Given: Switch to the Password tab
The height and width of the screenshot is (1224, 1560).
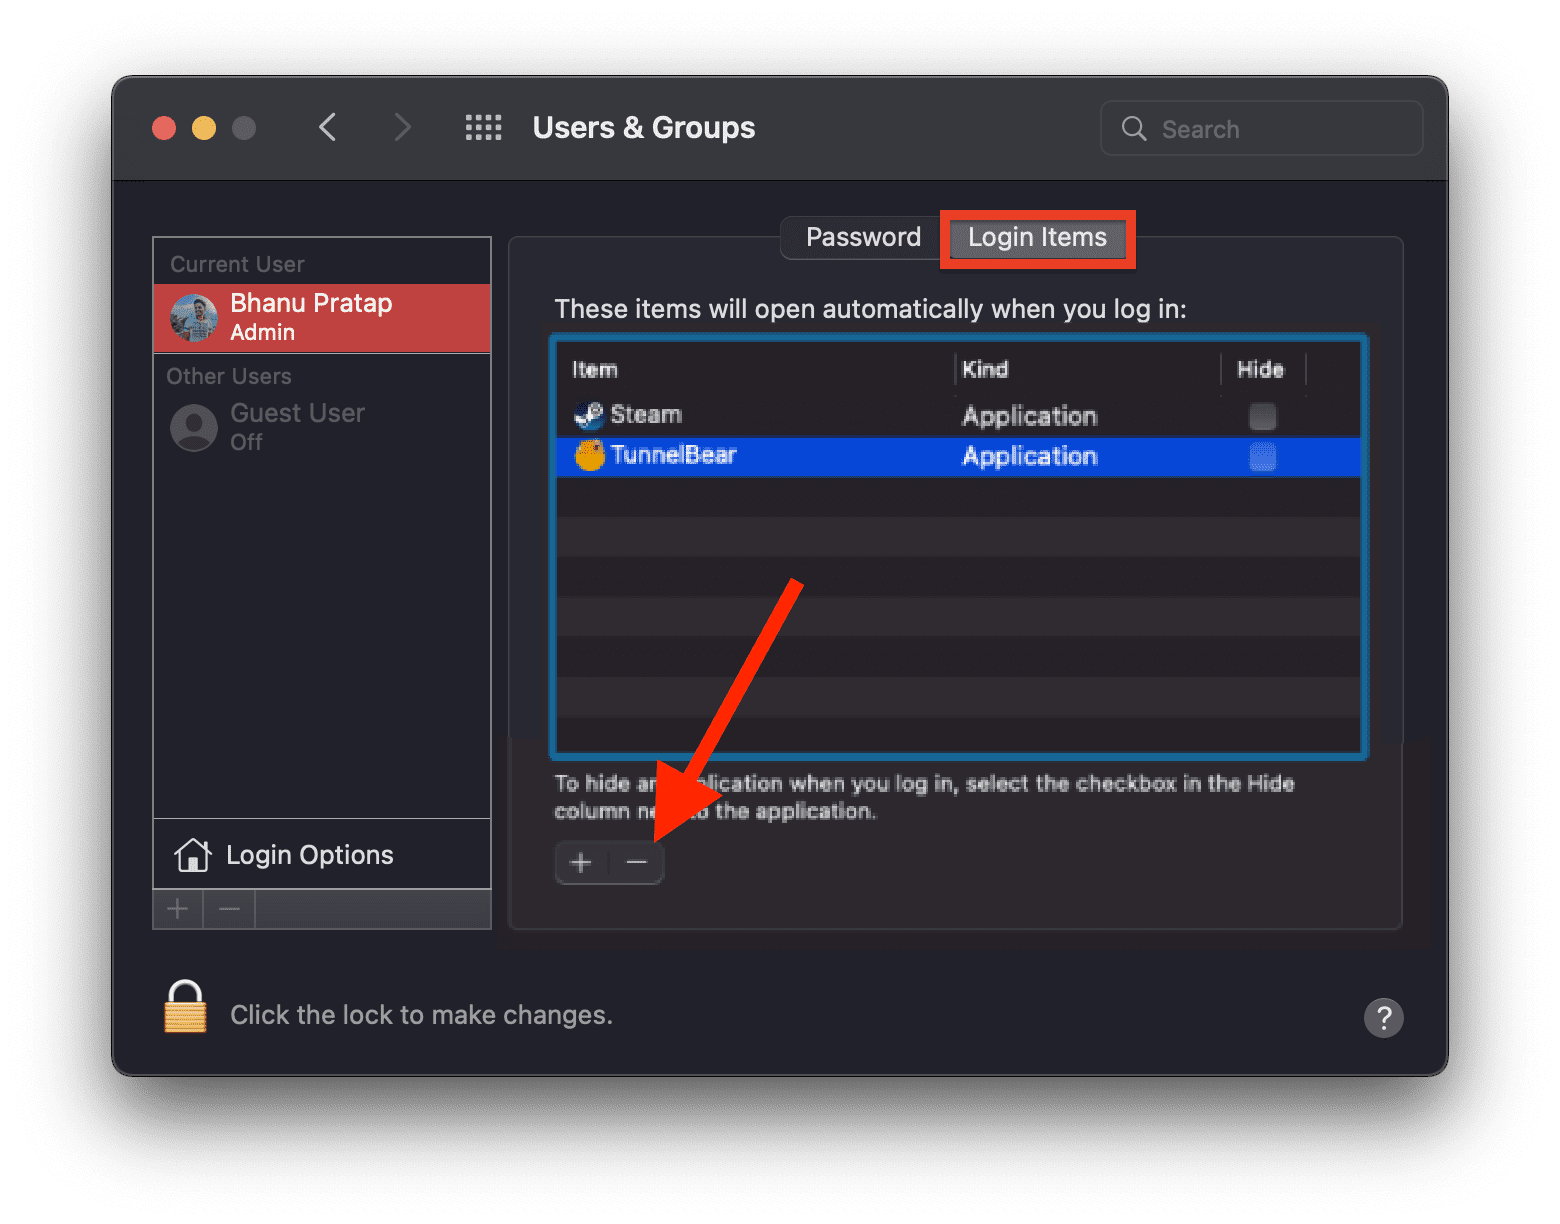Looking at the screenshot, I should click(863, 237).
